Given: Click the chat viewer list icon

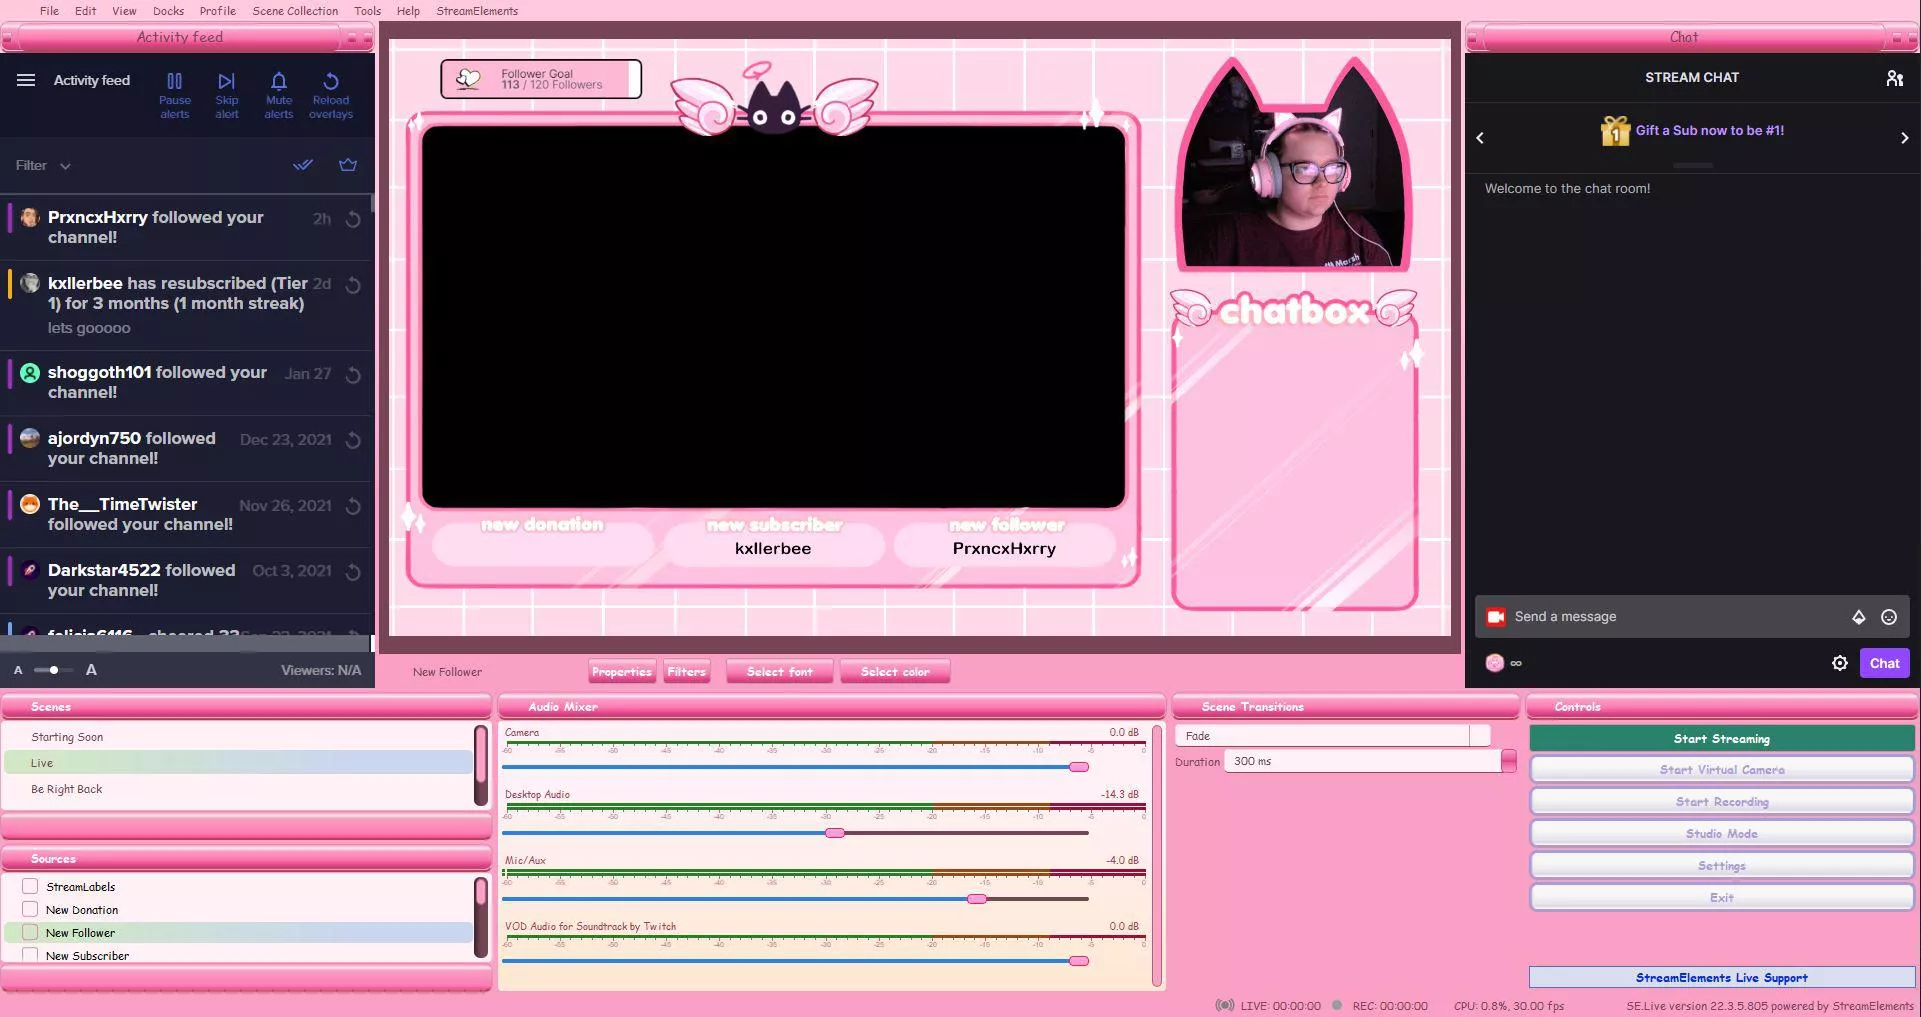Looking at the screenshot, I should coord(1894,78).
